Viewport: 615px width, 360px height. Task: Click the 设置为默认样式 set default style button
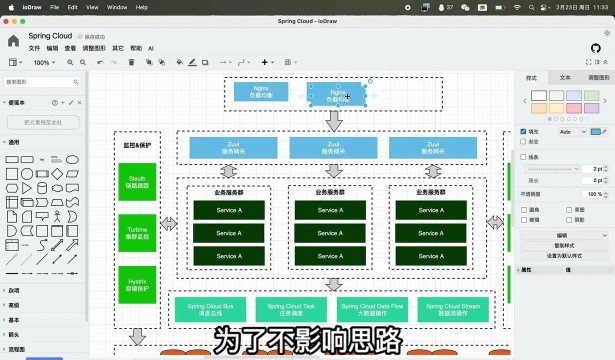(564, 256)
